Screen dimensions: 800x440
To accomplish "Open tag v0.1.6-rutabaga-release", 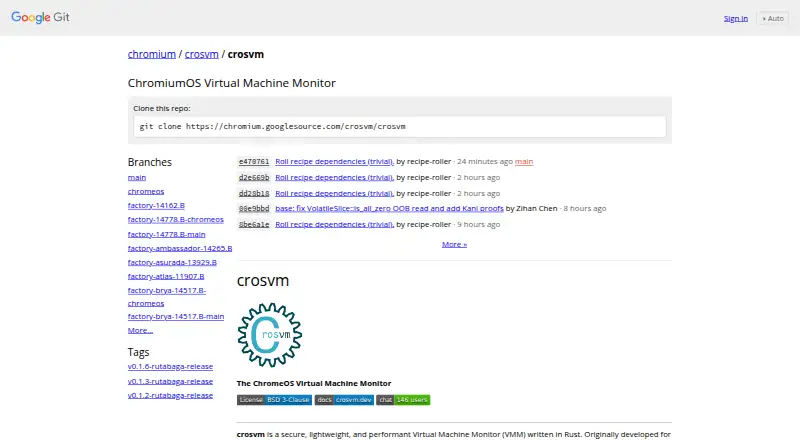I will point(170,366).
